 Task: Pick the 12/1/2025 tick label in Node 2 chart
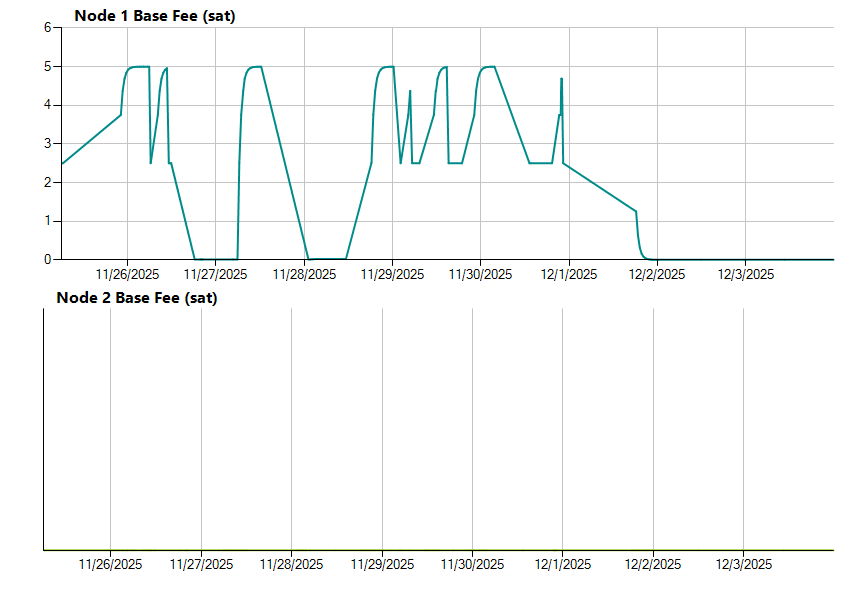click(562, 564)
